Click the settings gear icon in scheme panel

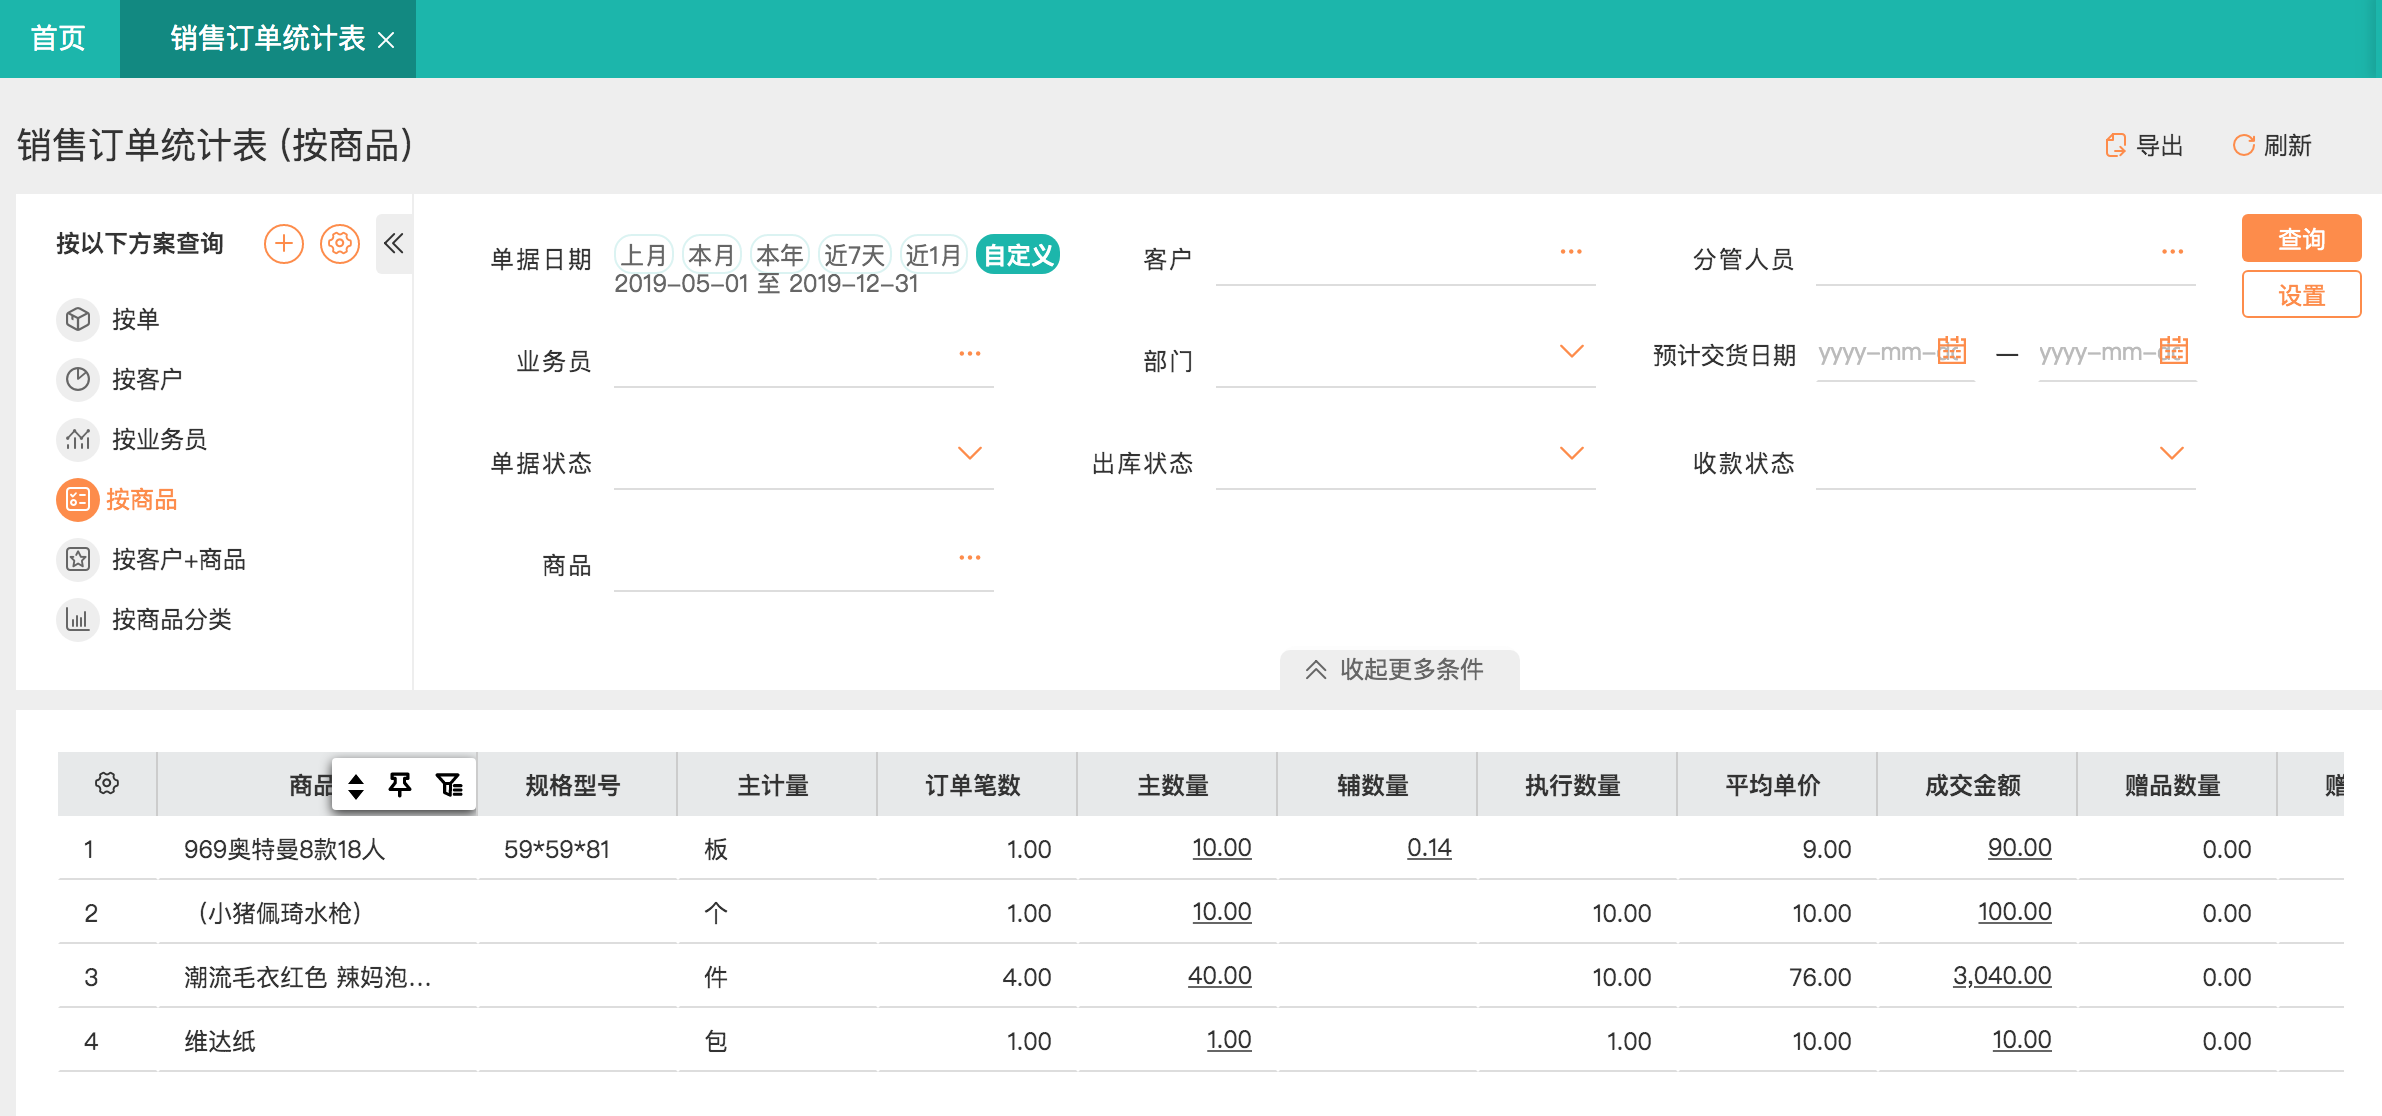click(336, 247)
